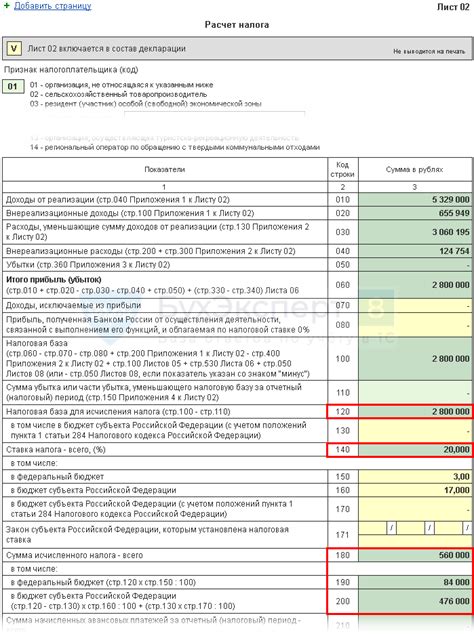Click the first slash-separated law field of row 171
Screen dimensions: 474x636
pyautogui.click(x=373, y=528)
